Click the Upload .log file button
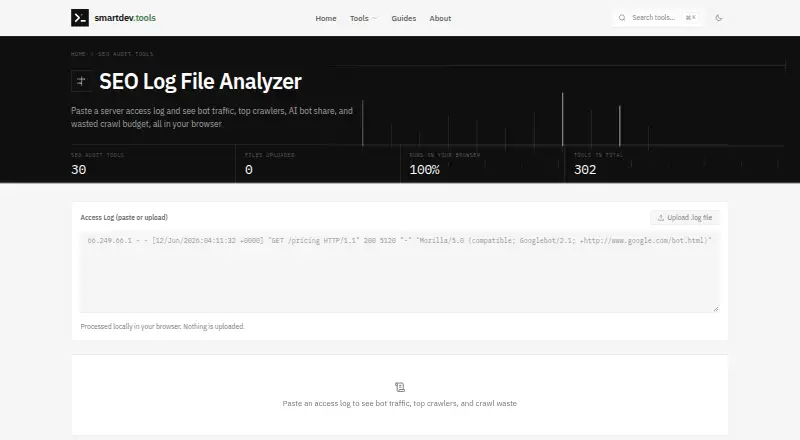The width and height of the screenshot is (800, 440). (685, 217)
